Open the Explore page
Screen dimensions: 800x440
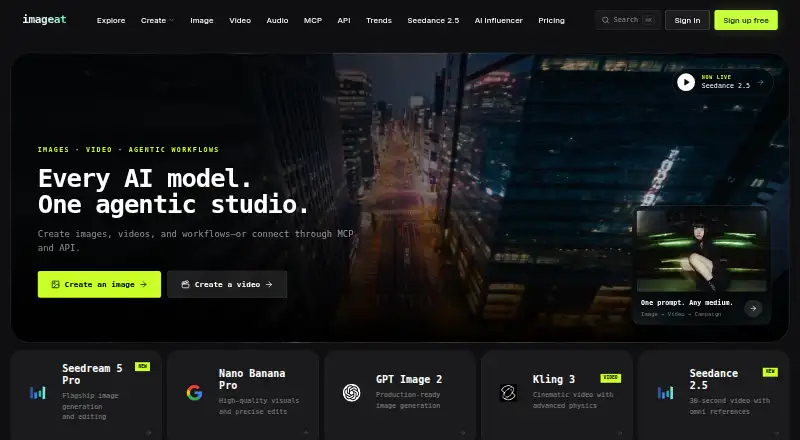click(111, 20)
